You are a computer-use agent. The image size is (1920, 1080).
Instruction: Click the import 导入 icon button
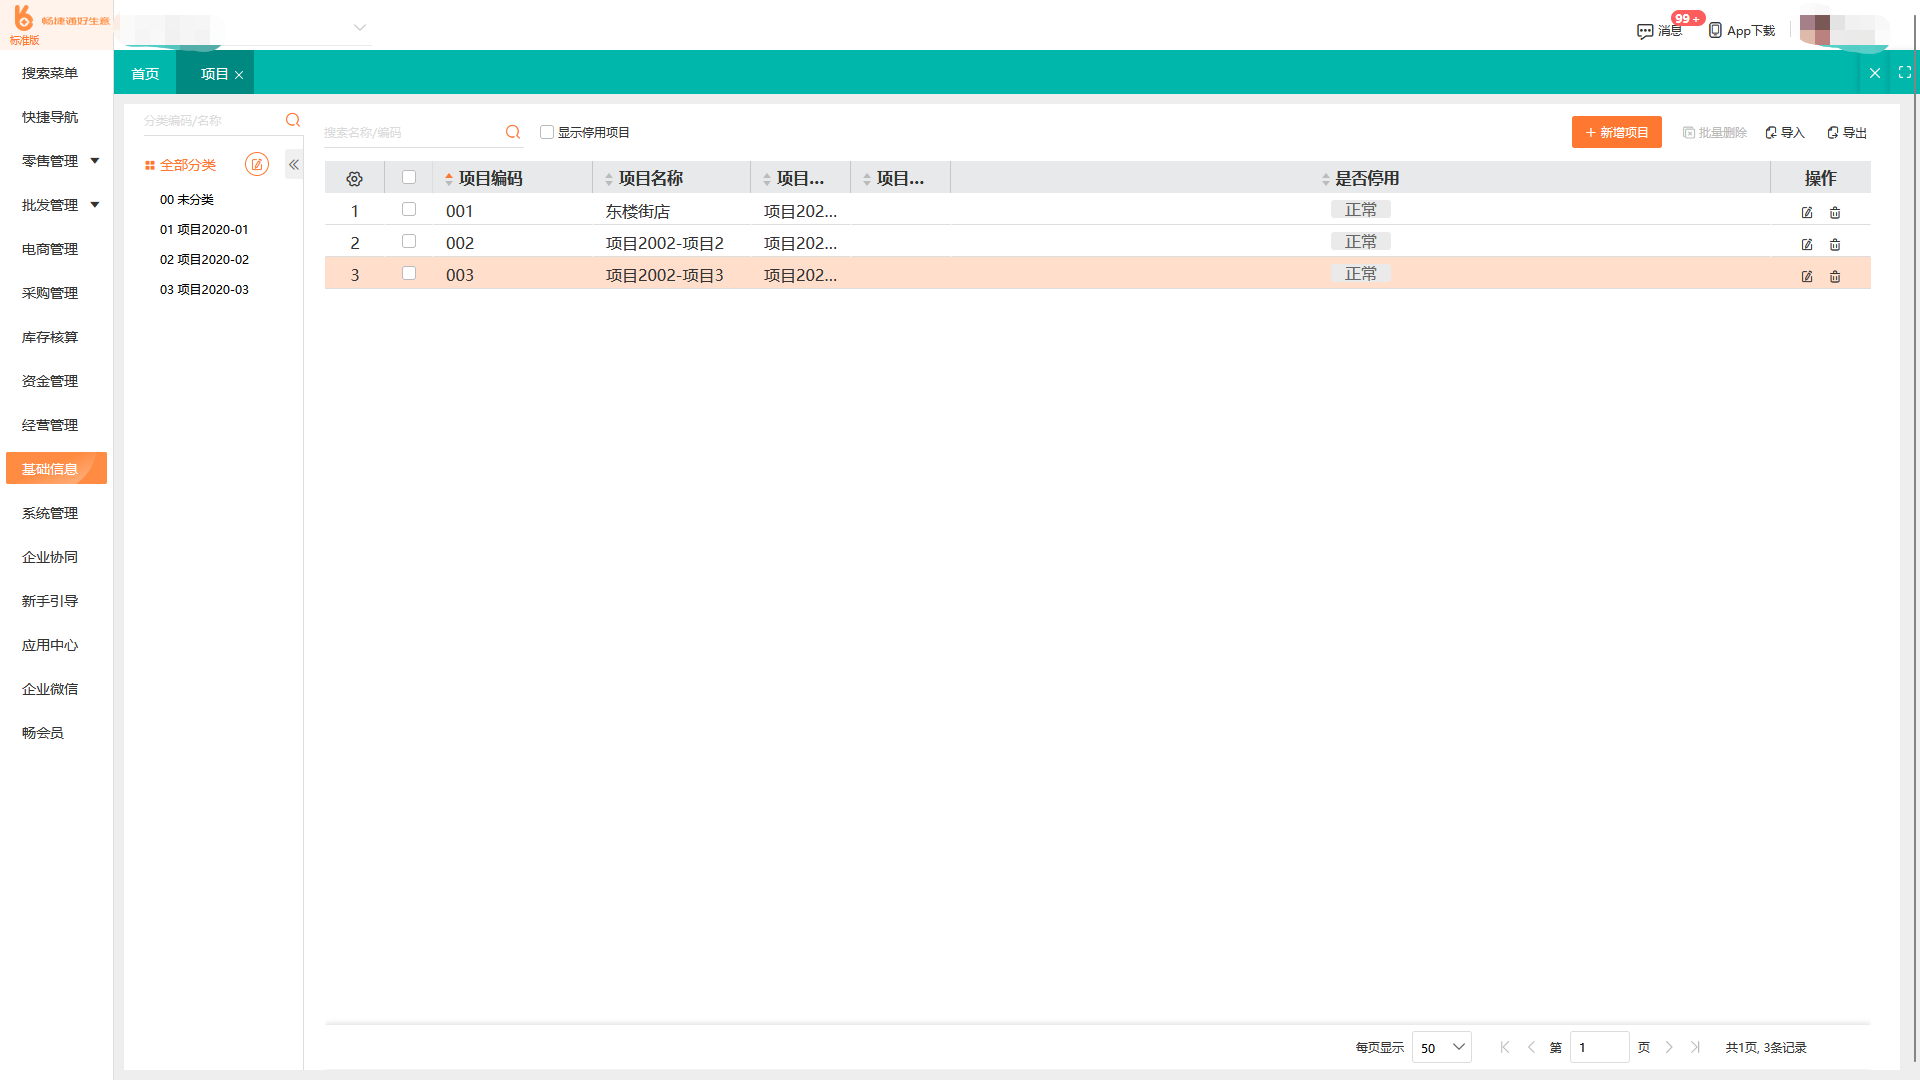(x=1787, y=132)
